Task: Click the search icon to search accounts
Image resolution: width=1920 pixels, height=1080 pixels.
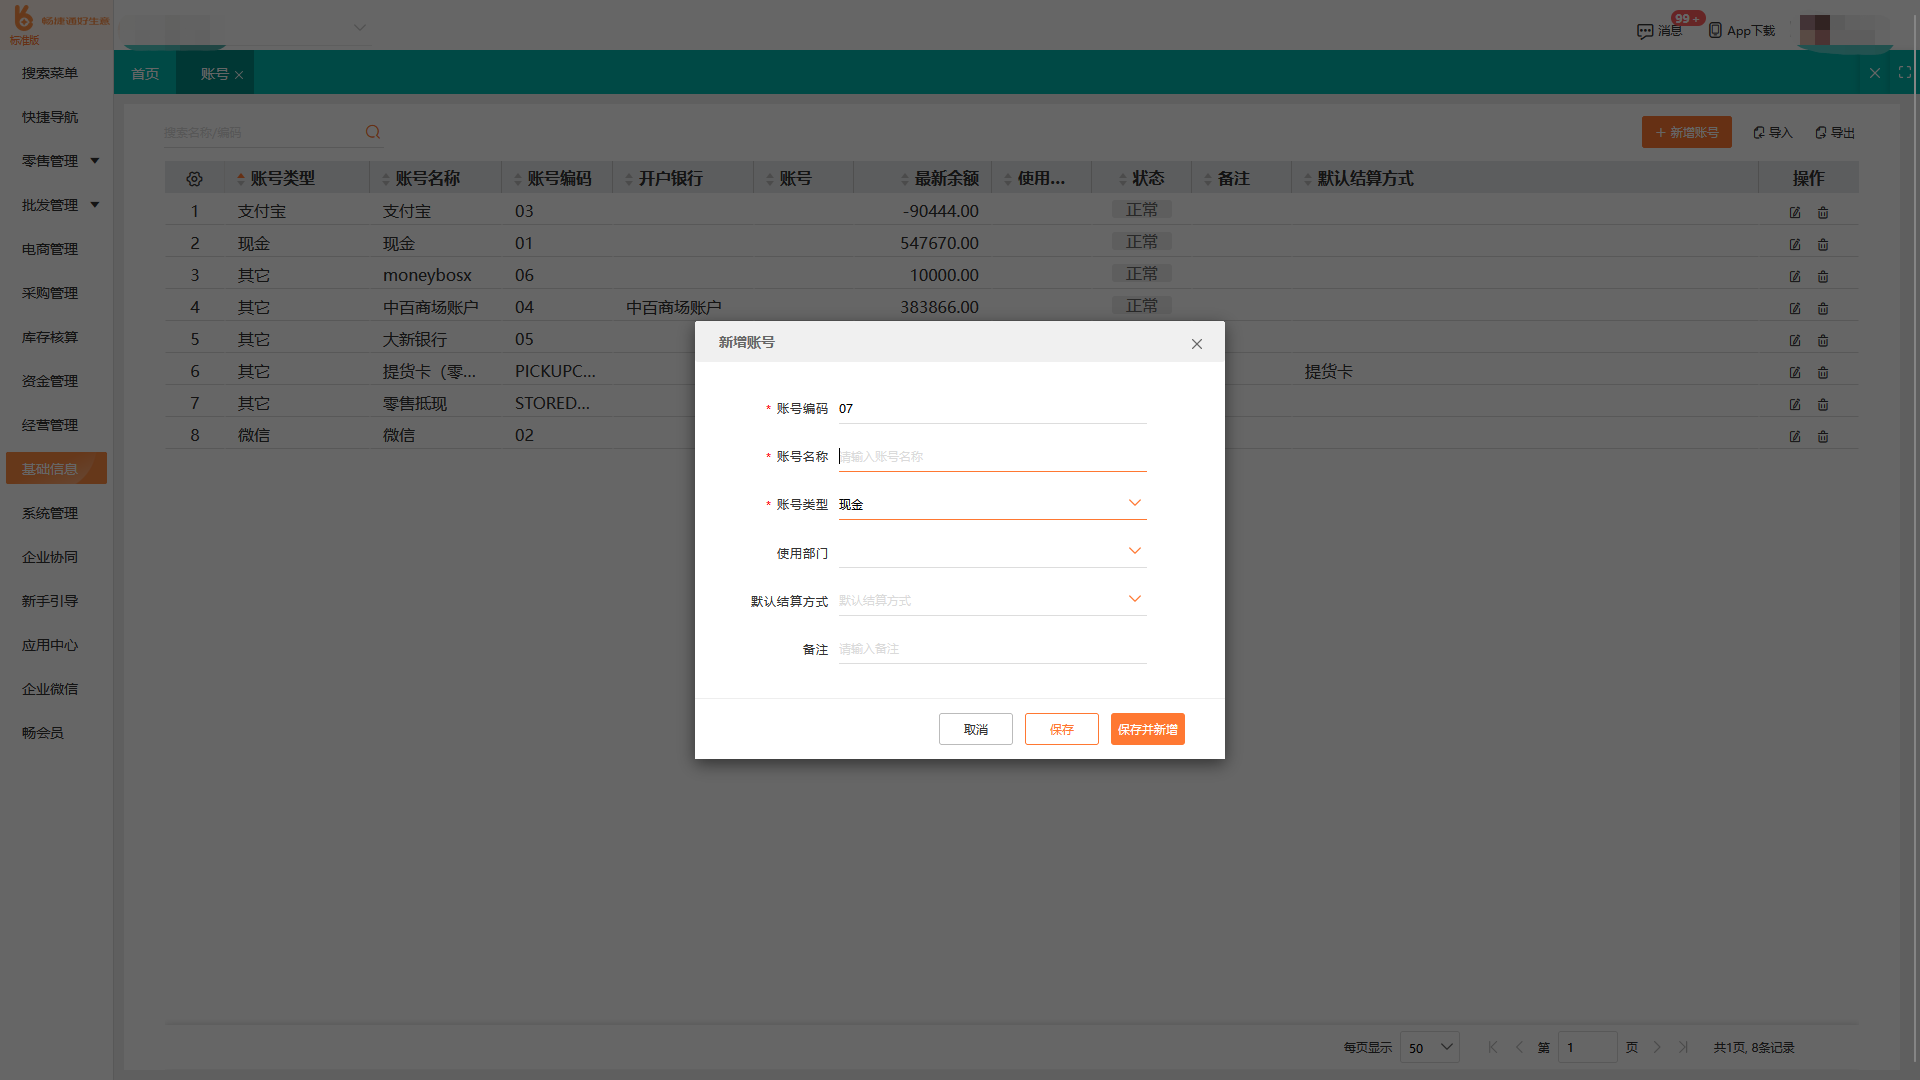Action: pyautogui.click(x=373, y=132)
